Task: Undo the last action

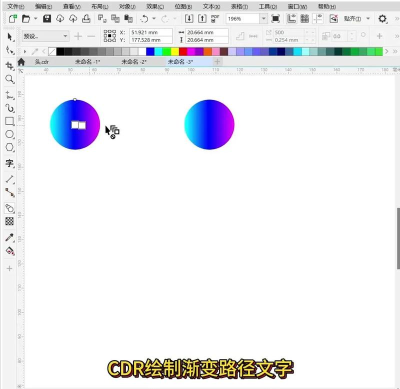Action: pyautogui.click(x=145, y=19)
